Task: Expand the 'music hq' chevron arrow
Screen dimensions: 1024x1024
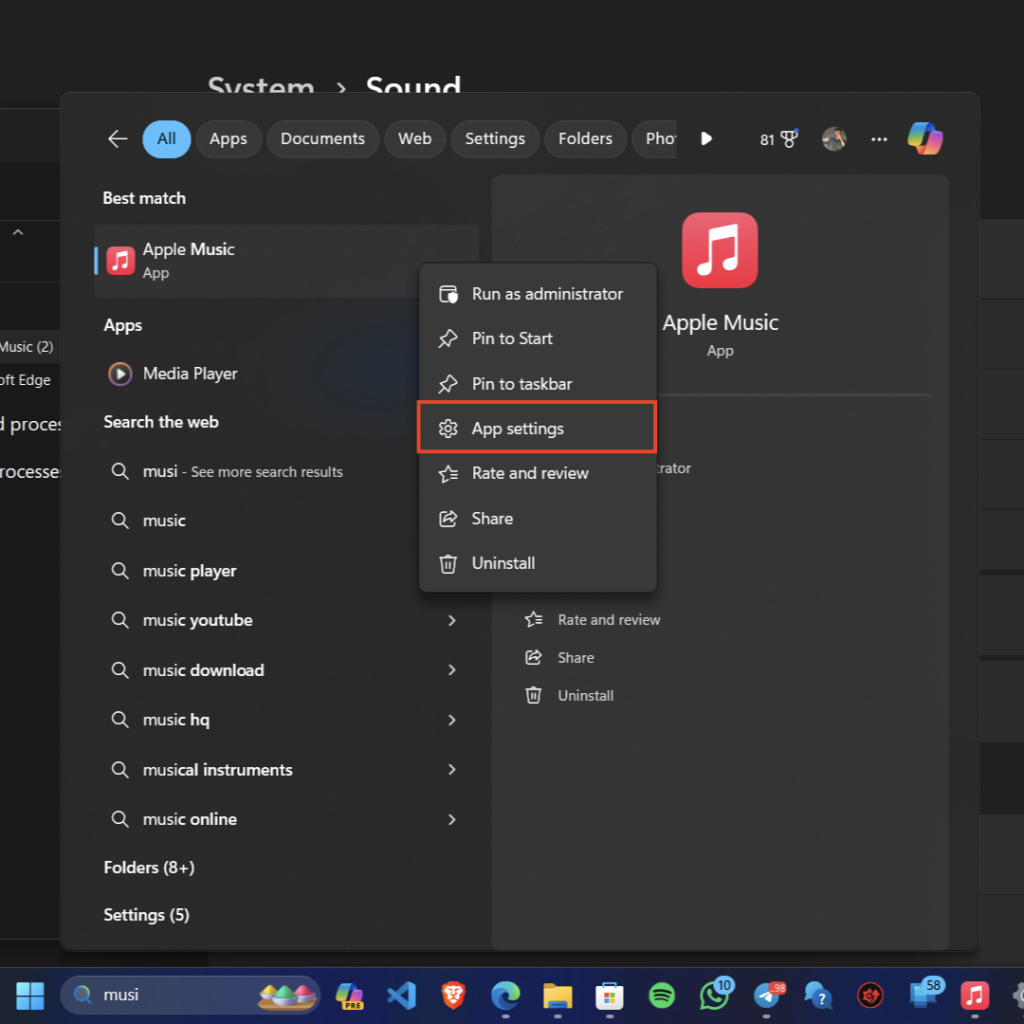Action: (452, 720)
